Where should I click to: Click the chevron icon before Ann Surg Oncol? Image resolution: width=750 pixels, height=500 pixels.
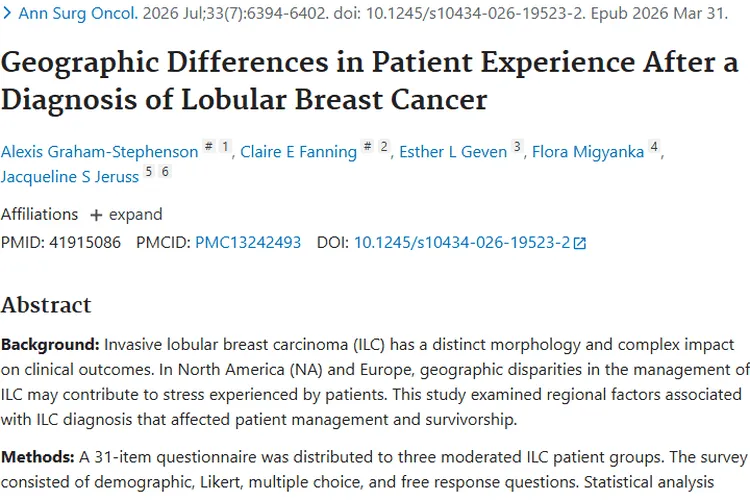pos(7,13)
